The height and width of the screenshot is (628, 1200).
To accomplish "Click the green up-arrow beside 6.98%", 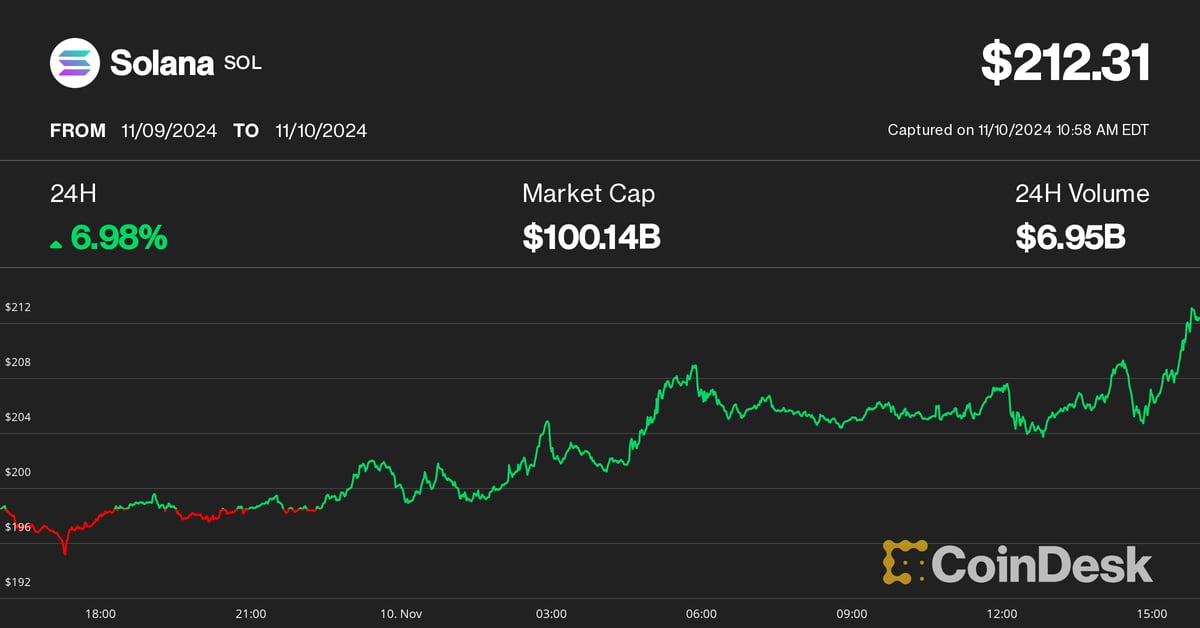I will 57,241.
